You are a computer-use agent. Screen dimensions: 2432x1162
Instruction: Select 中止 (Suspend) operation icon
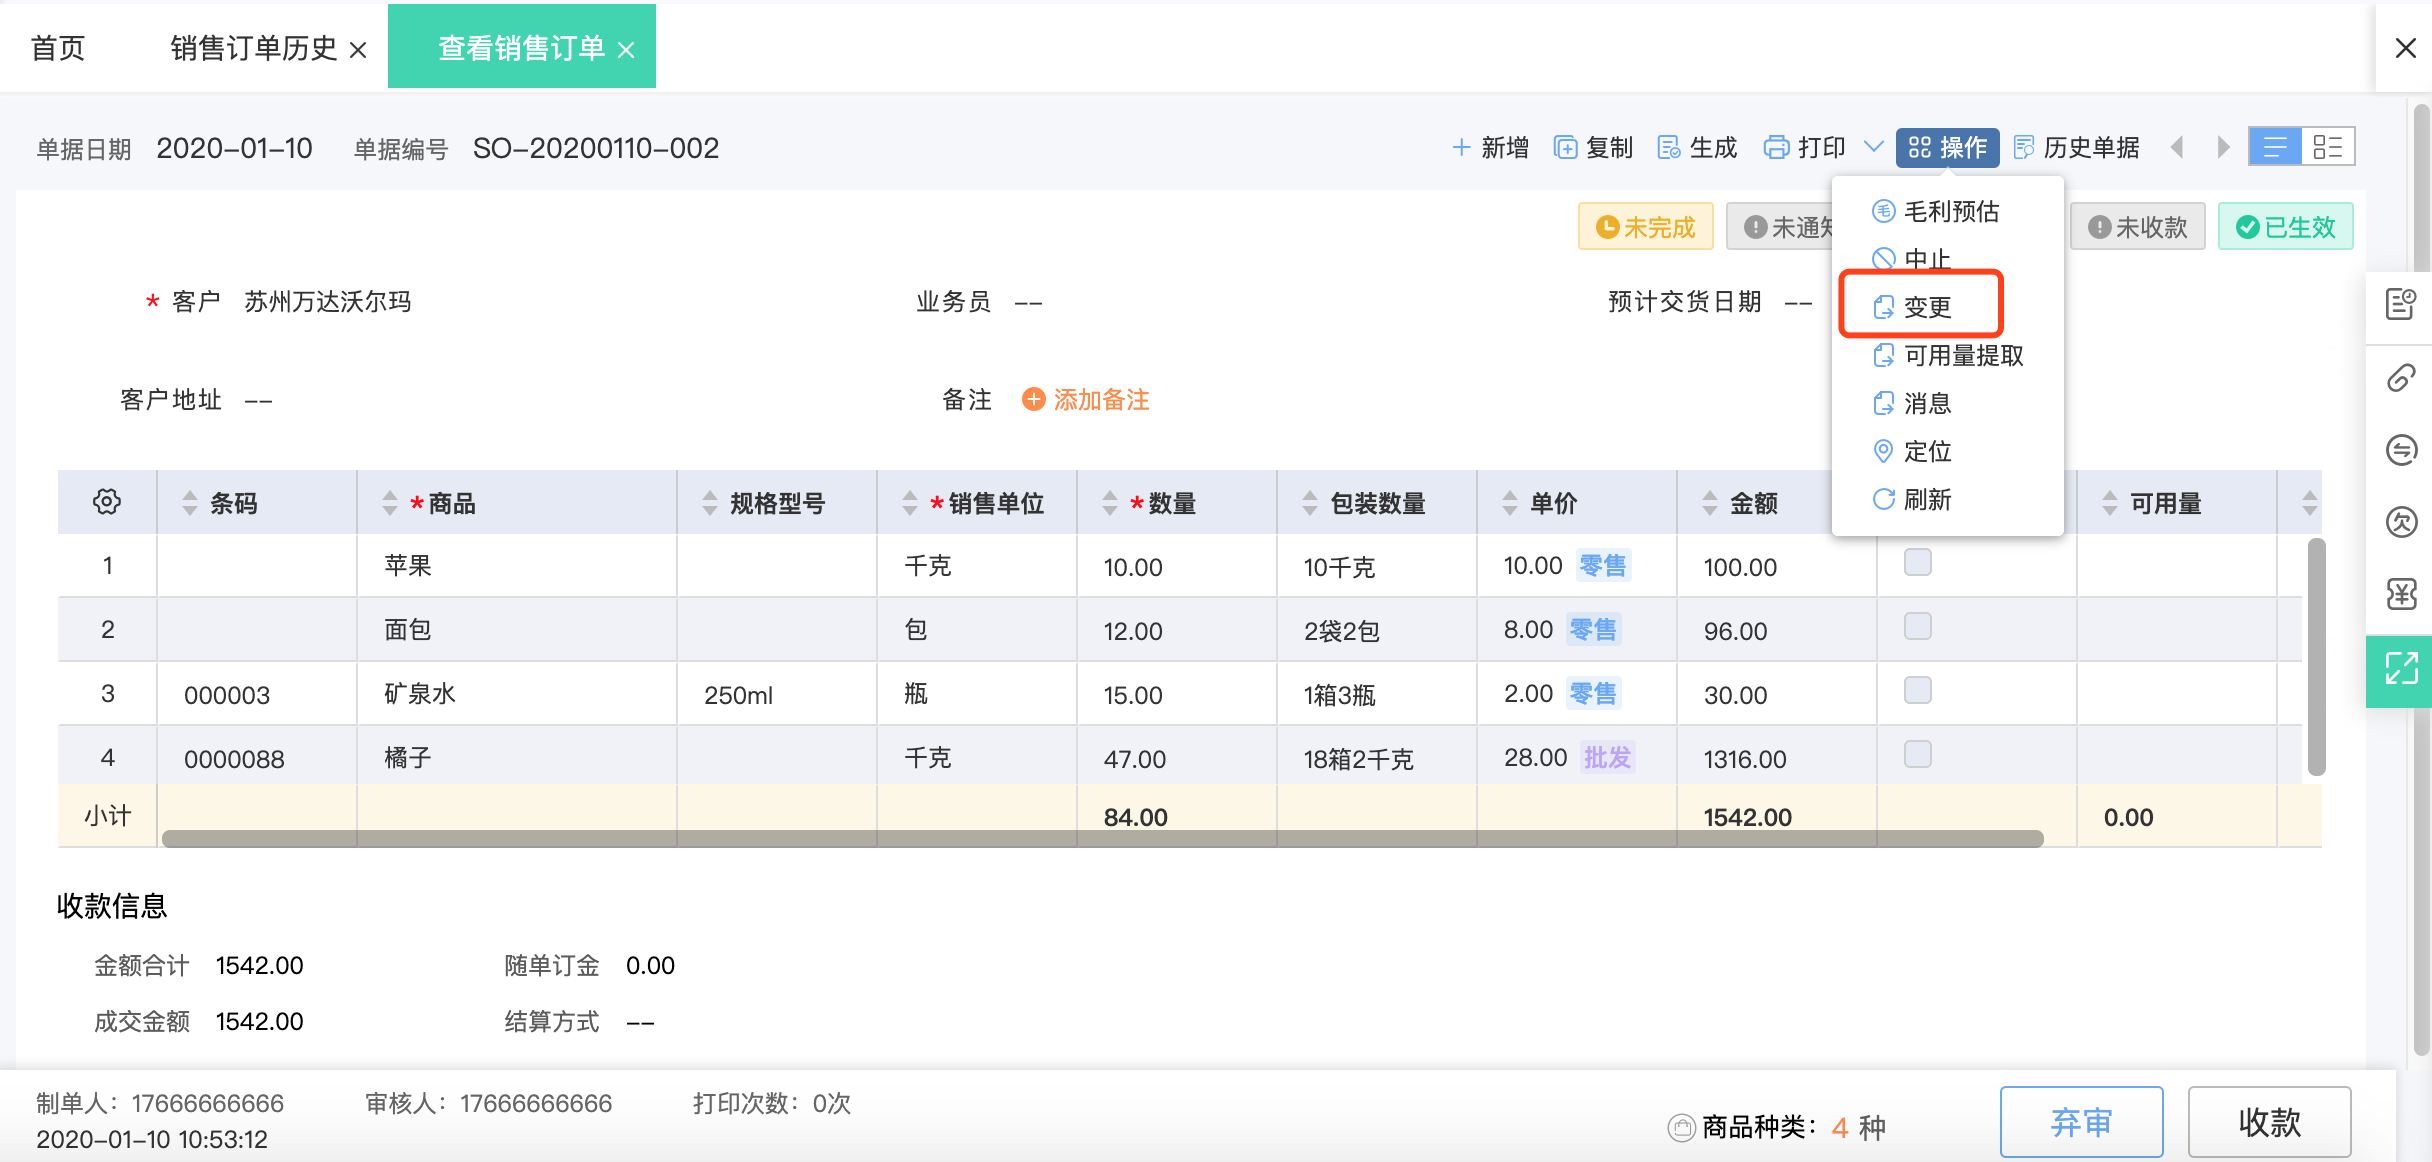pyautogui.click(x=1883, y=259)
